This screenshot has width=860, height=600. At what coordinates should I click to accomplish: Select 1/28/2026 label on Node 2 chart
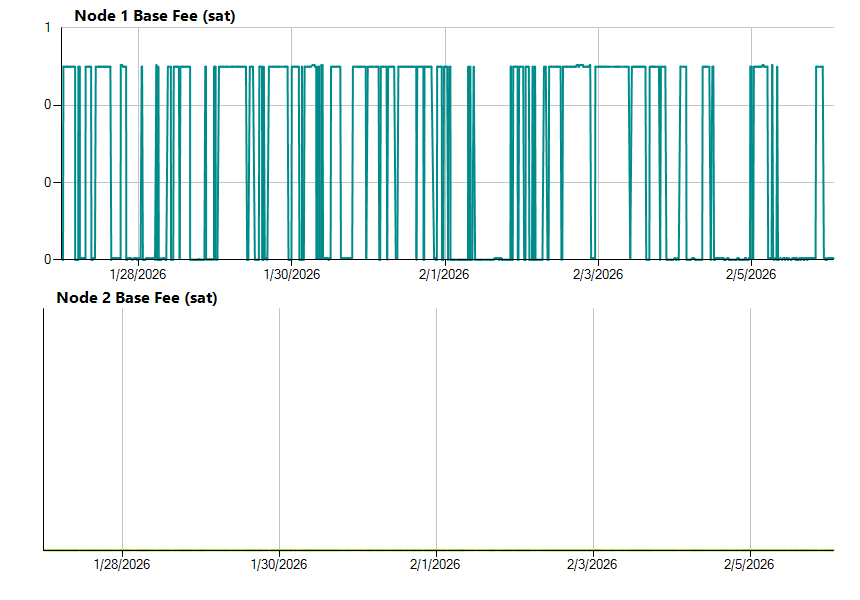122,564
